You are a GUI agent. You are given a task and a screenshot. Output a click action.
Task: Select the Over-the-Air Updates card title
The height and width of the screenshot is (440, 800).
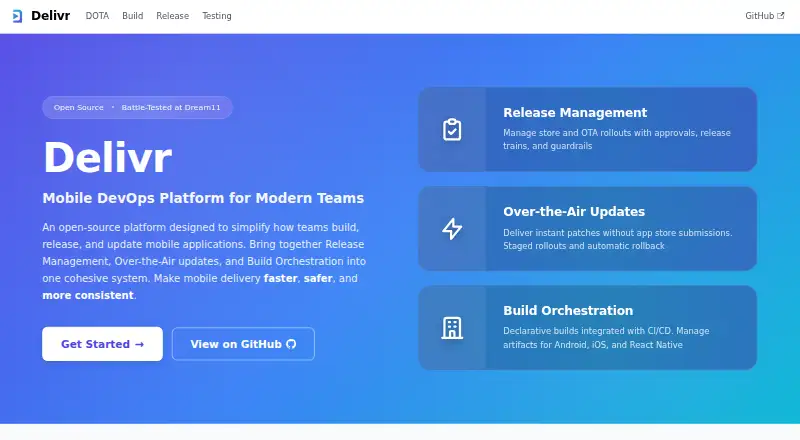pyautogui.click(x=574, y=211)
